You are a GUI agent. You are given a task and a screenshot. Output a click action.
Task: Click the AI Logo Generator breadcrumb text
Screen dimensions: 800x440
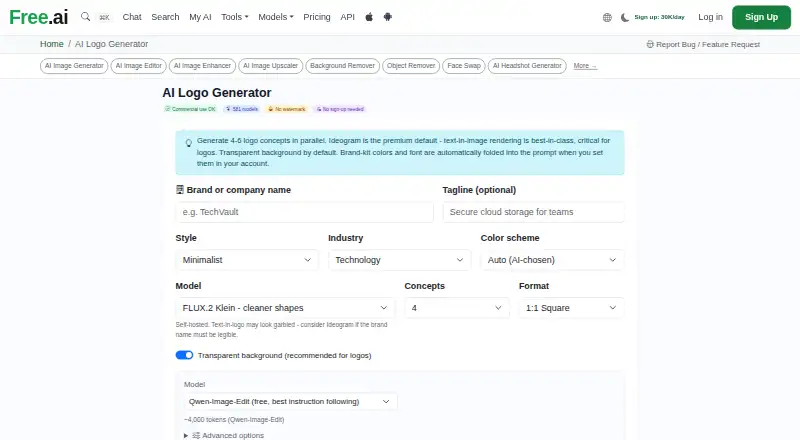[x=111, y=44]
